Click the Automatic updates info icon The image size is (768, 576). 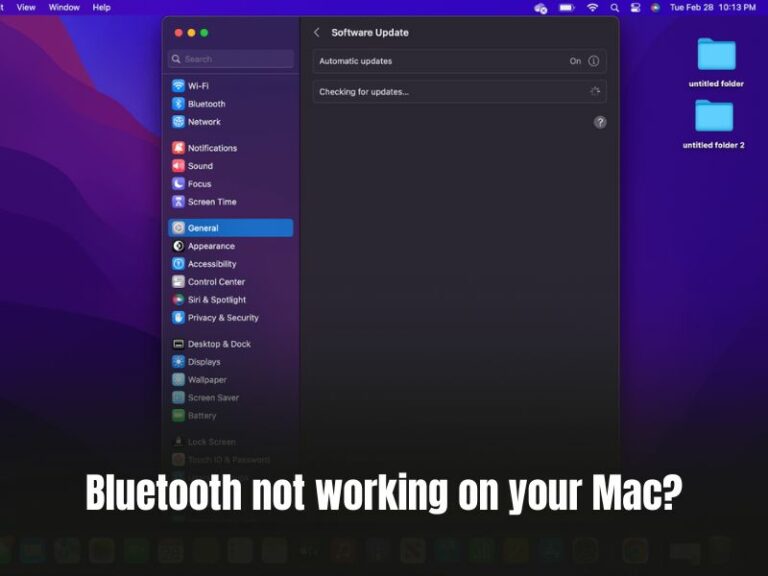tap(593, 61)
